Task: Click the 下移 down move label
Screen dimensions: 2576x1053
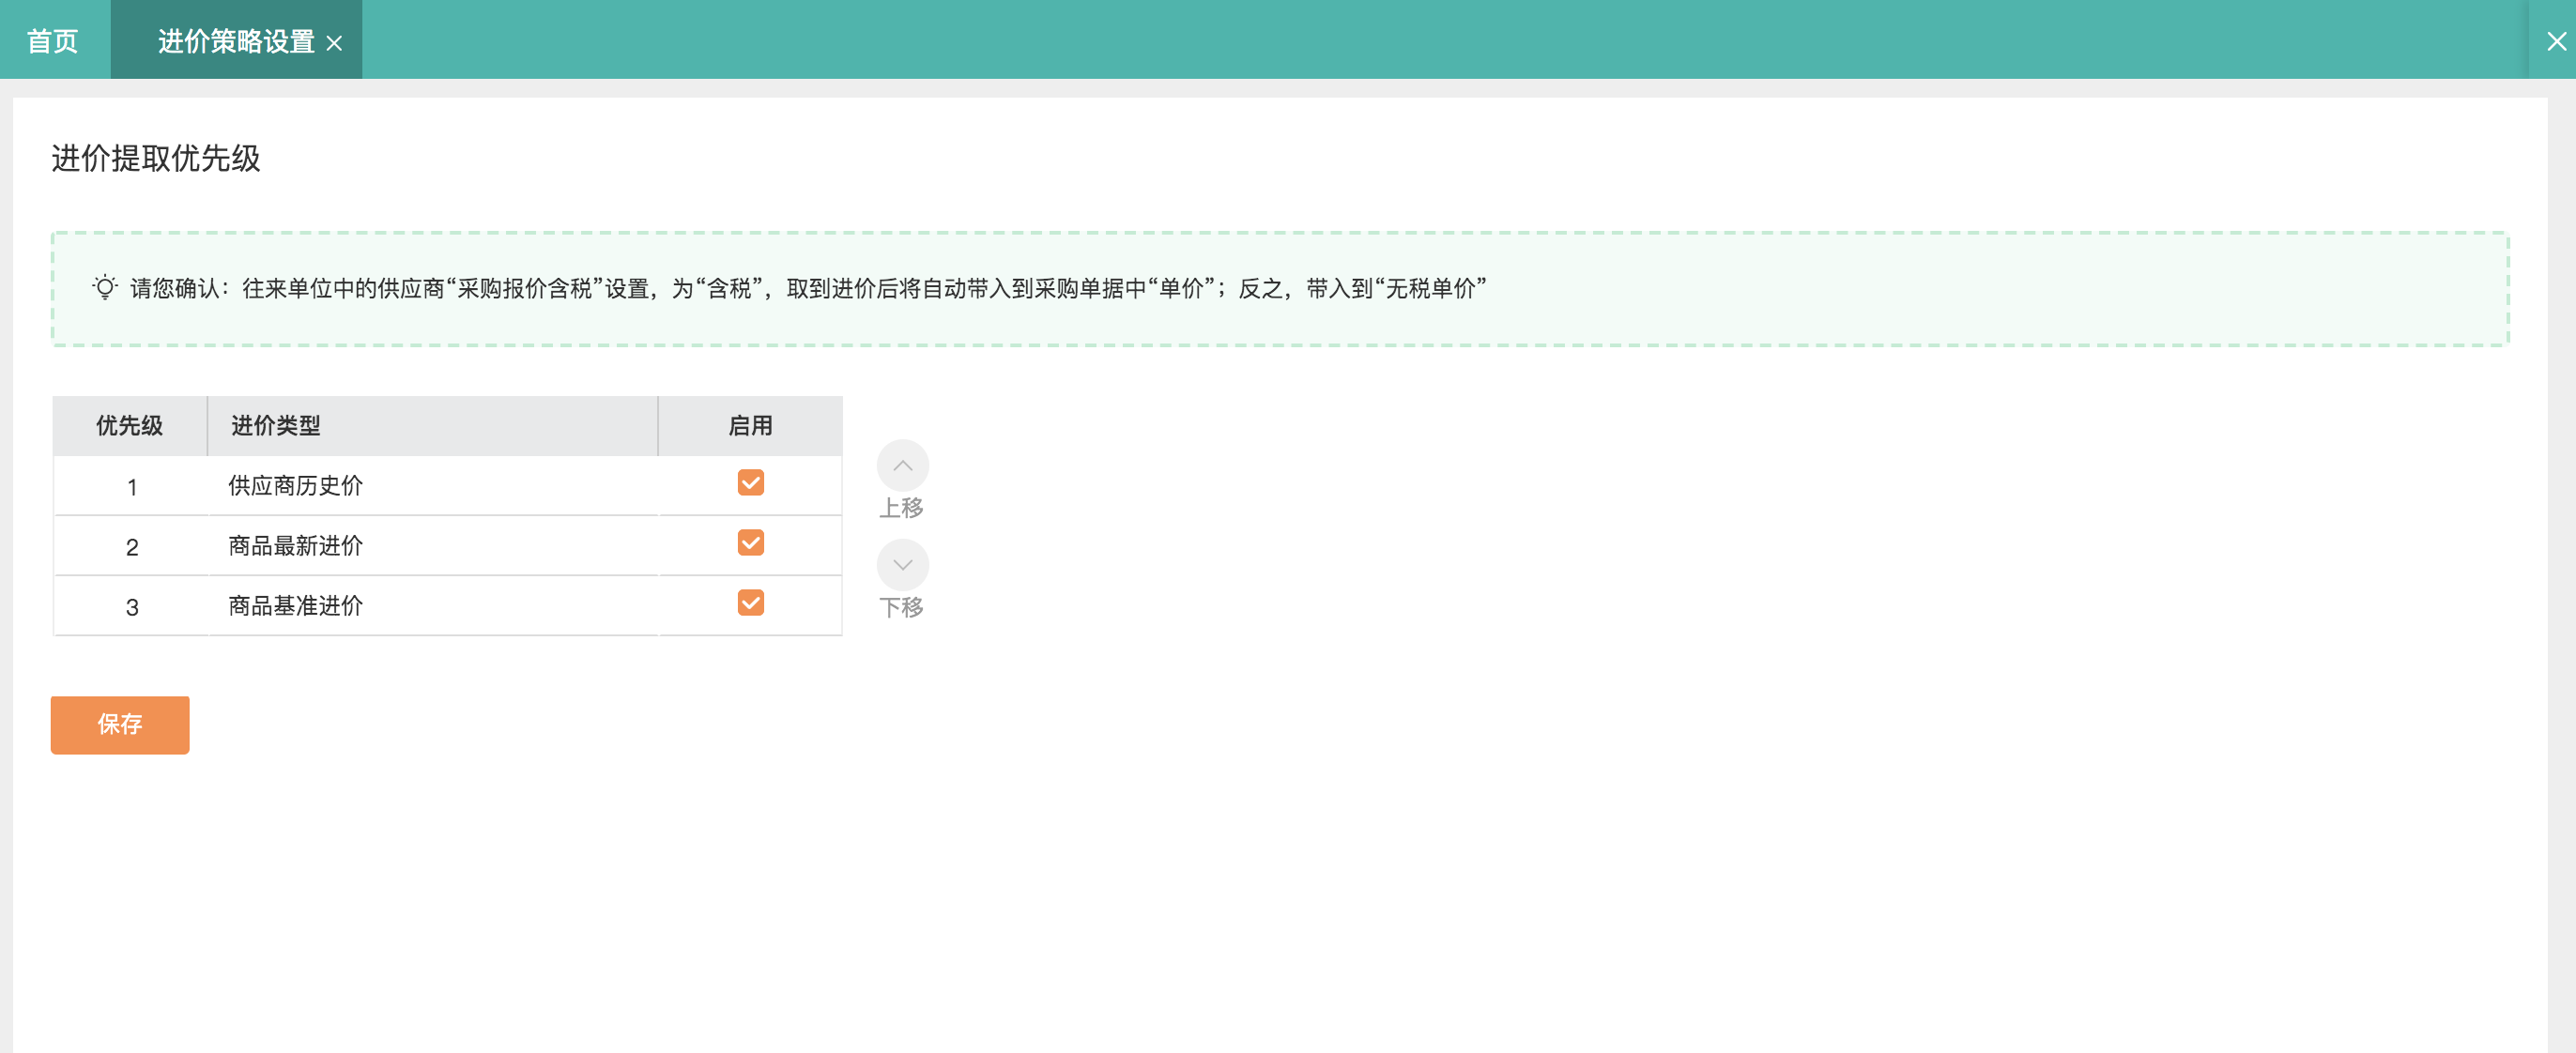Action: pyautogui.click(x=903, y=608)
